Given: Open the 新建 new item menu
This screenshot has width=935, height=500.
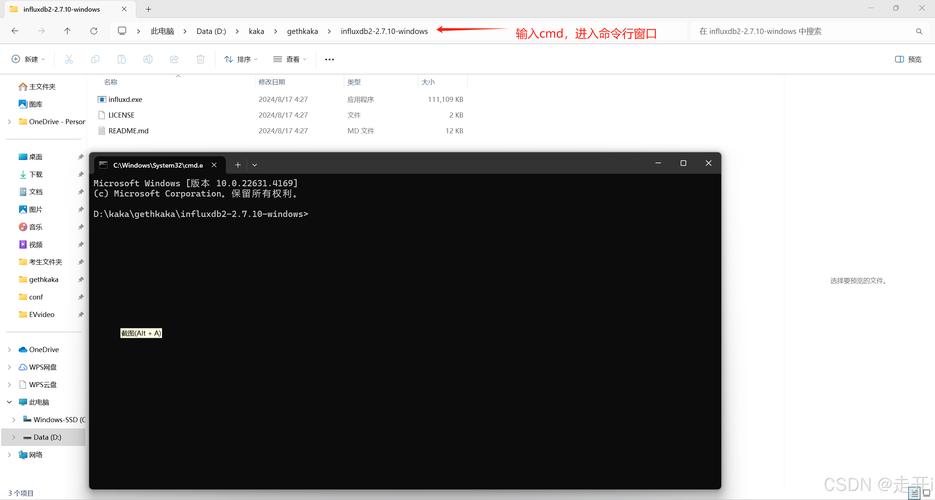Looking at the screenshot, I should 28,60.
